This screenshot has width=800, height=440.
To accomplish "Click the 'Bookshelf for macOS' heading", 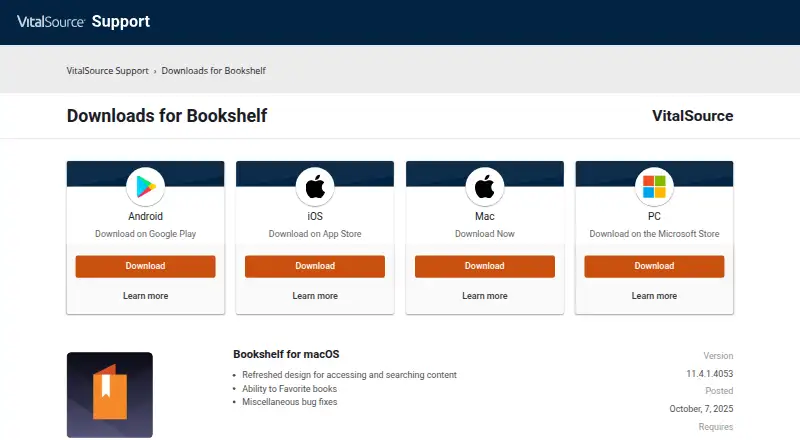I will (286, 354).
